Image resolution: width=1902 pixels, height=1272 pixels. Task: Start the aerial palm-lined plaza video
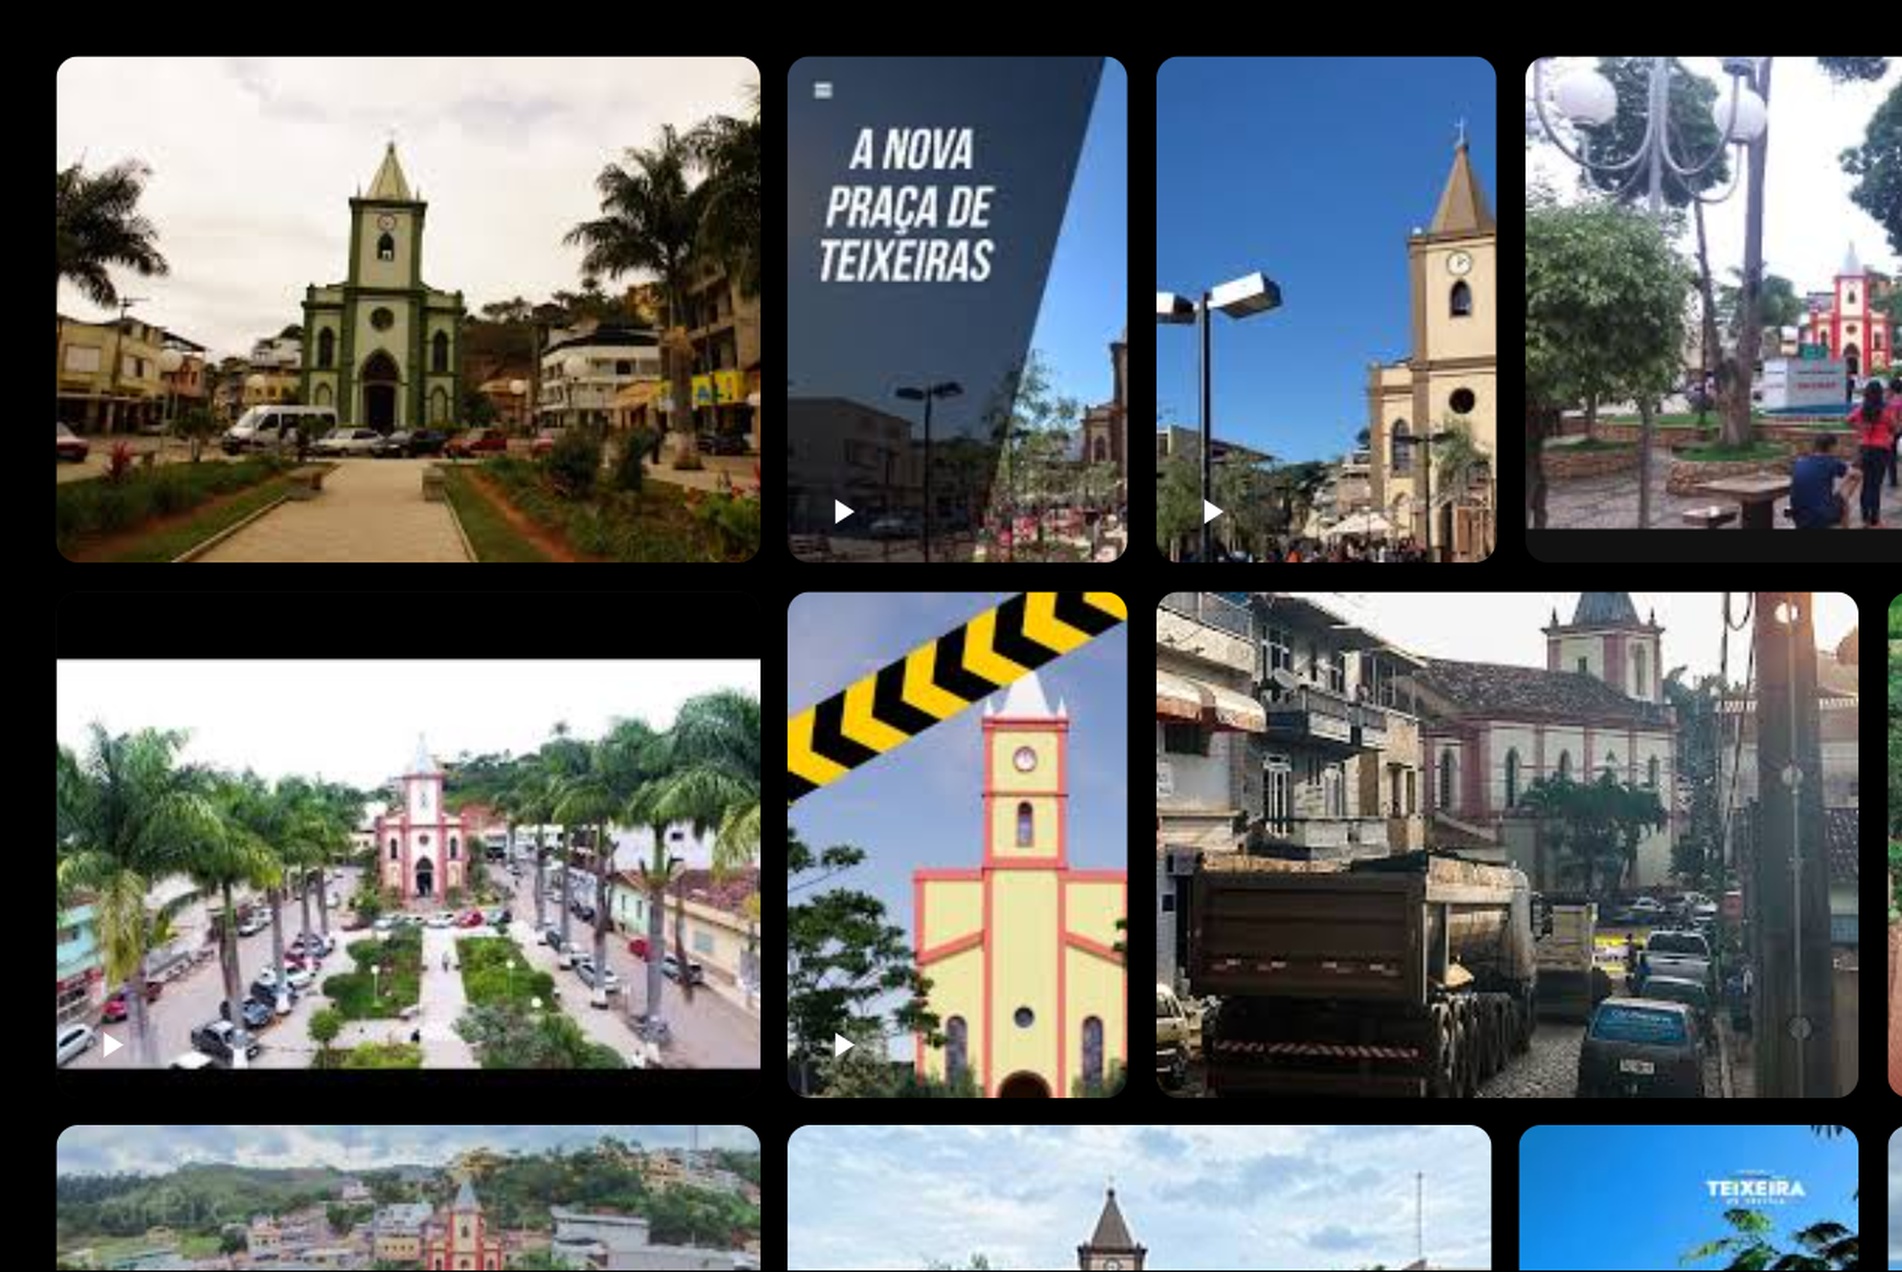(x=113, y=1045)
